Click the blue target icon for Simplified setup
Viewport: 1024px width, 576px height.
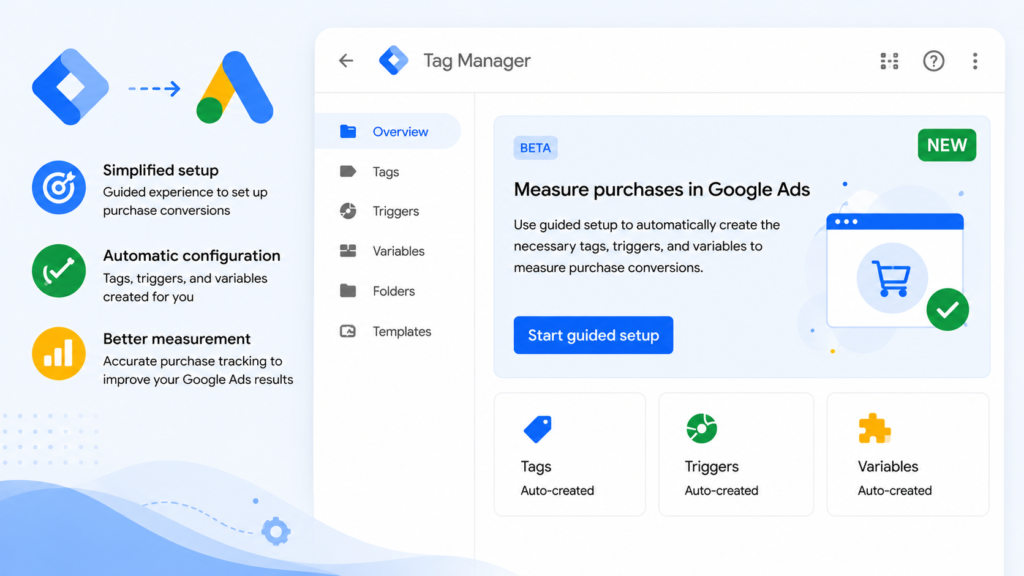tap(59, 187)
